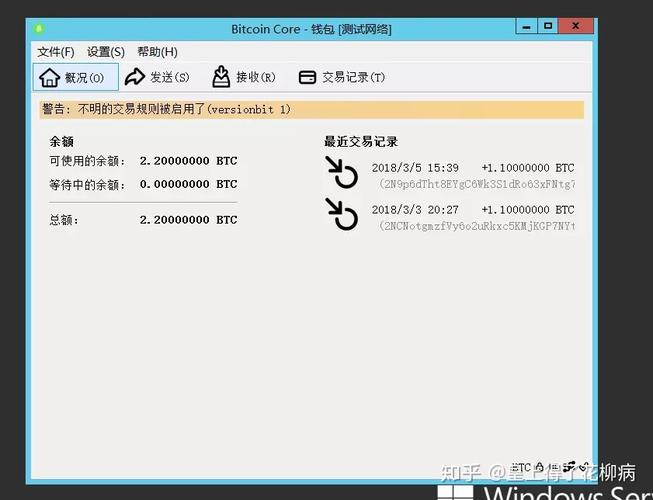Click the incoming icon for 2018/3/3 transaction

pos(342,215)
